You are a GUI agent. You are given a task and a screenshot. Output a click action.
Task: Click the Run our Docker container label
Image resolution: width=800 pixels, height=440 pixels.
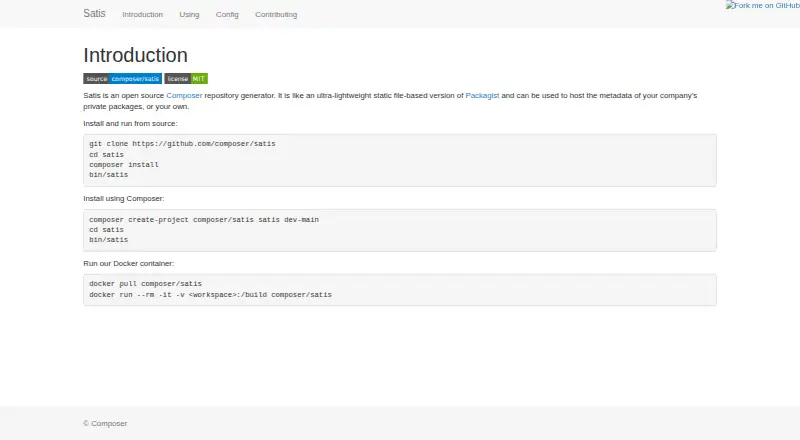(x=129, y=263)
